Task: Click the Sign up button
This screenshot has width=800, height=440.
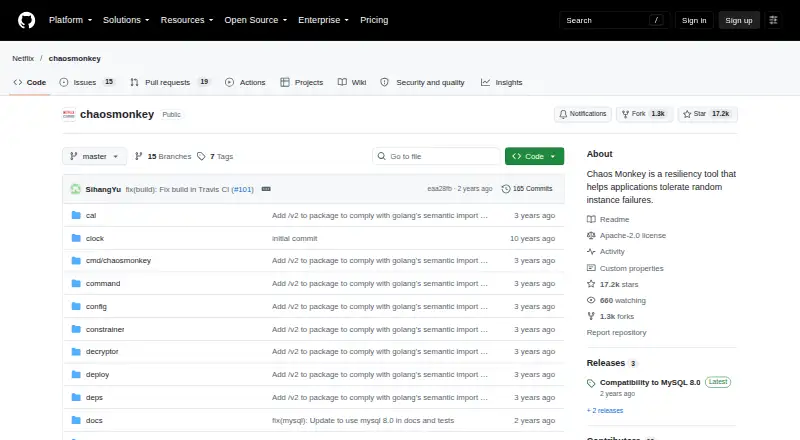Action: click(739, 20)
